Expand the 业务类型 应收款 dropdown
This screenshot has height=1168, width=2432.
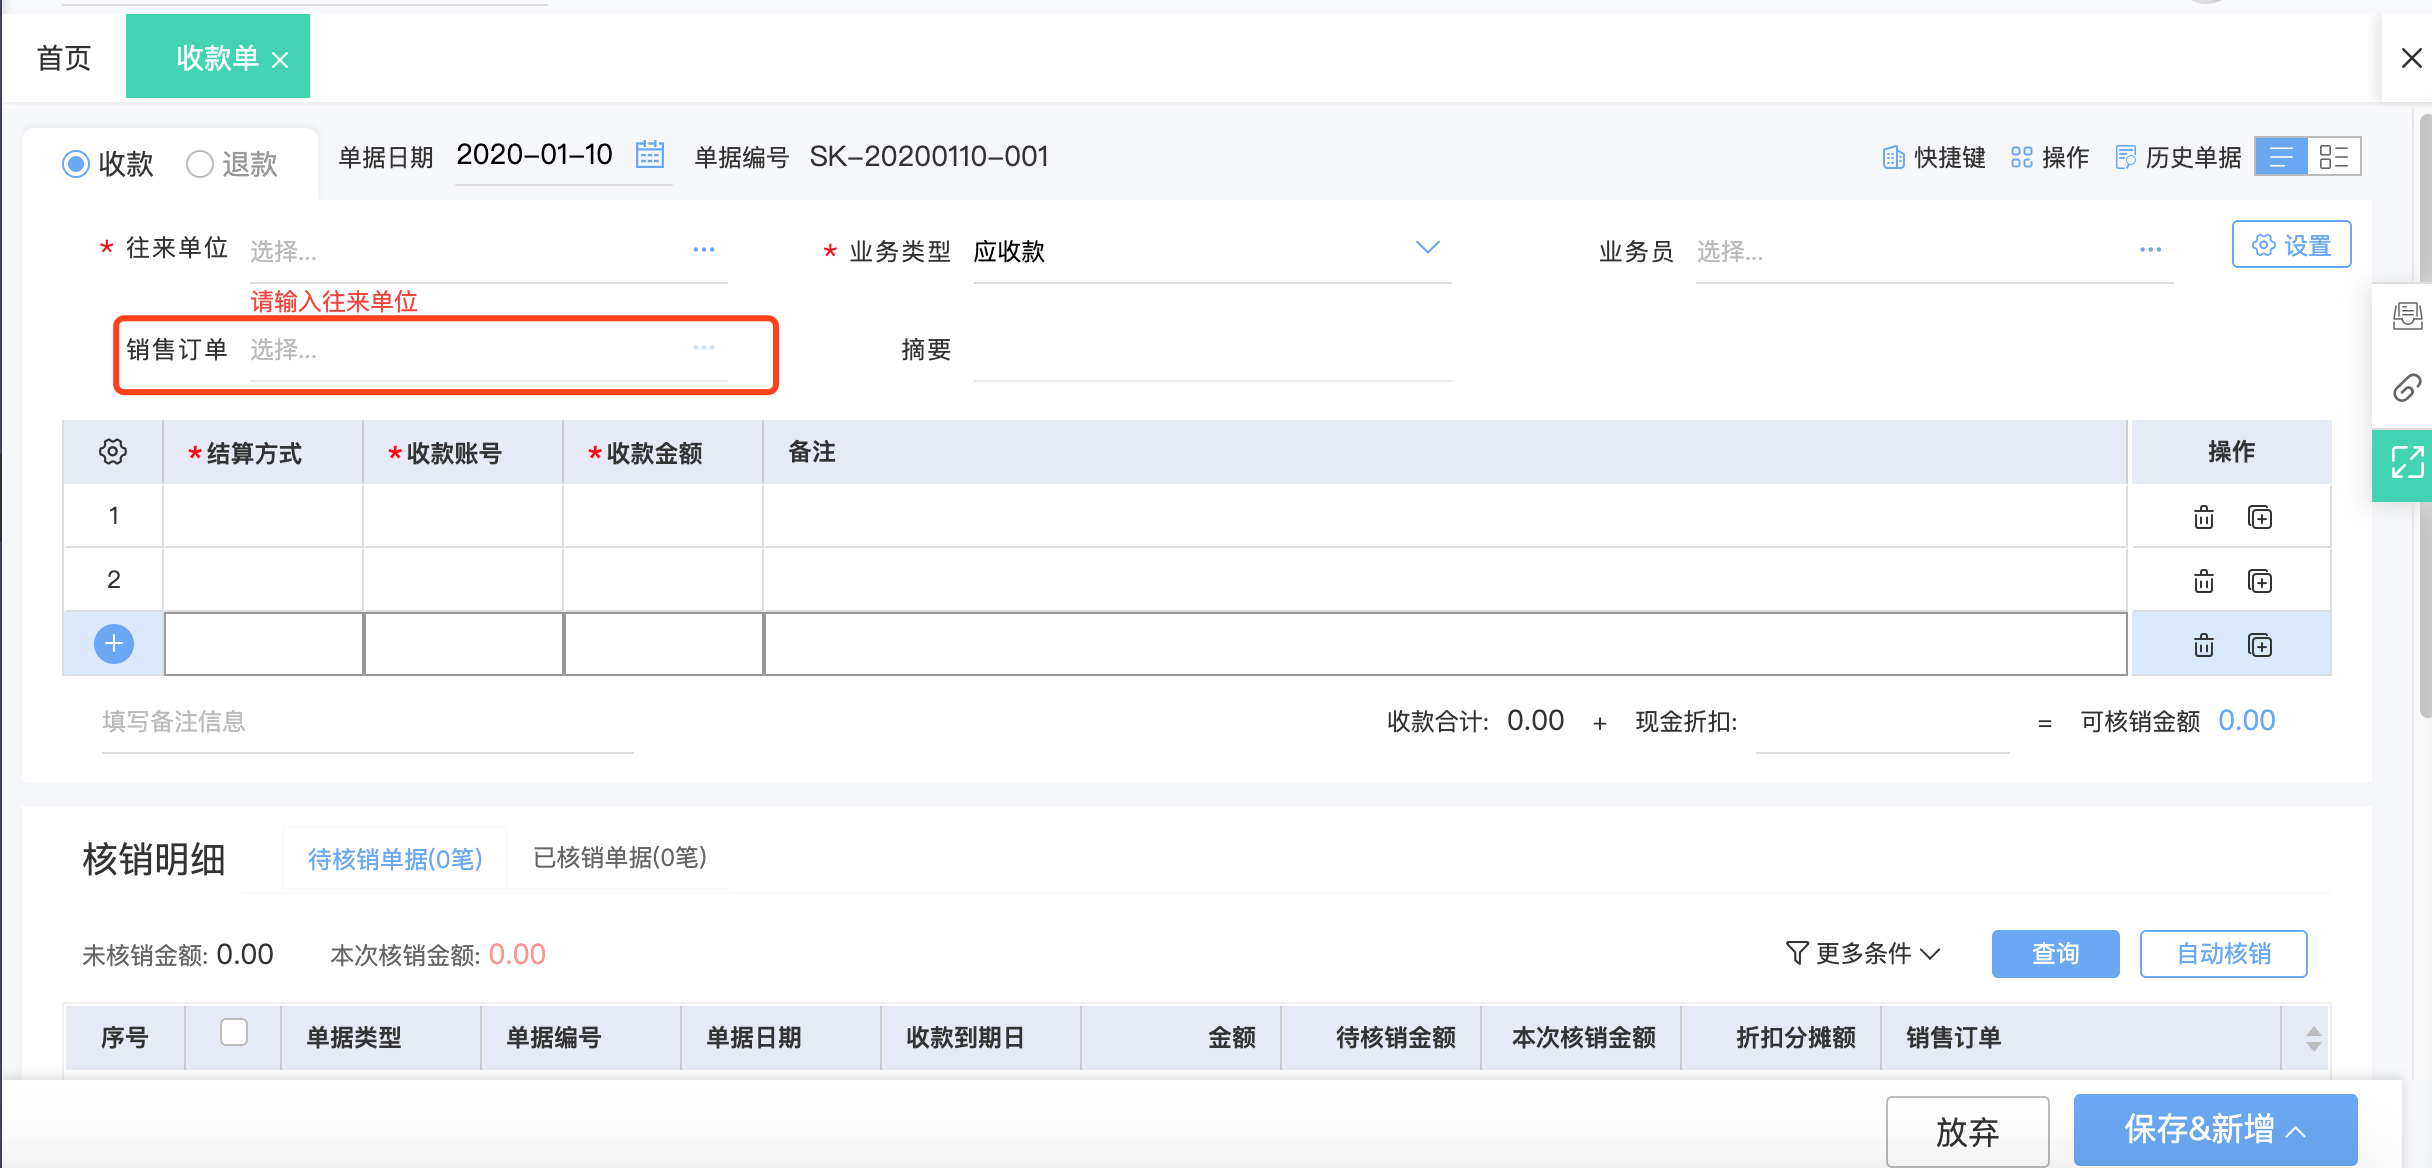[x=1428, y=247]
